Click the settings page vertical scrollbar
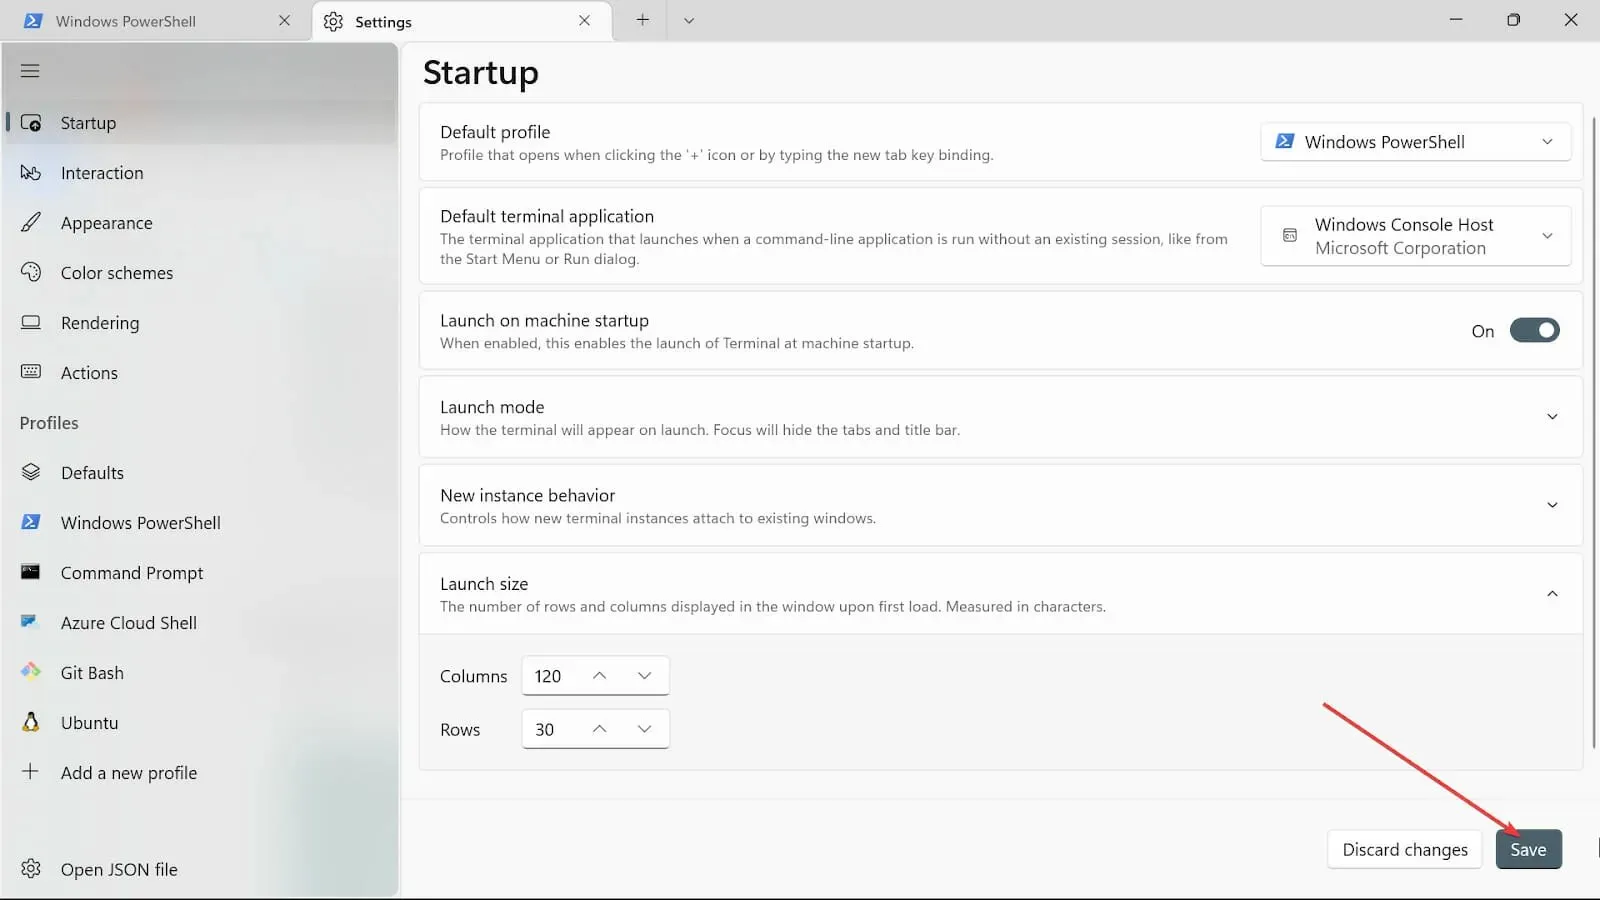This screenshot has height=900, width=1600. tap(1594, 430)
